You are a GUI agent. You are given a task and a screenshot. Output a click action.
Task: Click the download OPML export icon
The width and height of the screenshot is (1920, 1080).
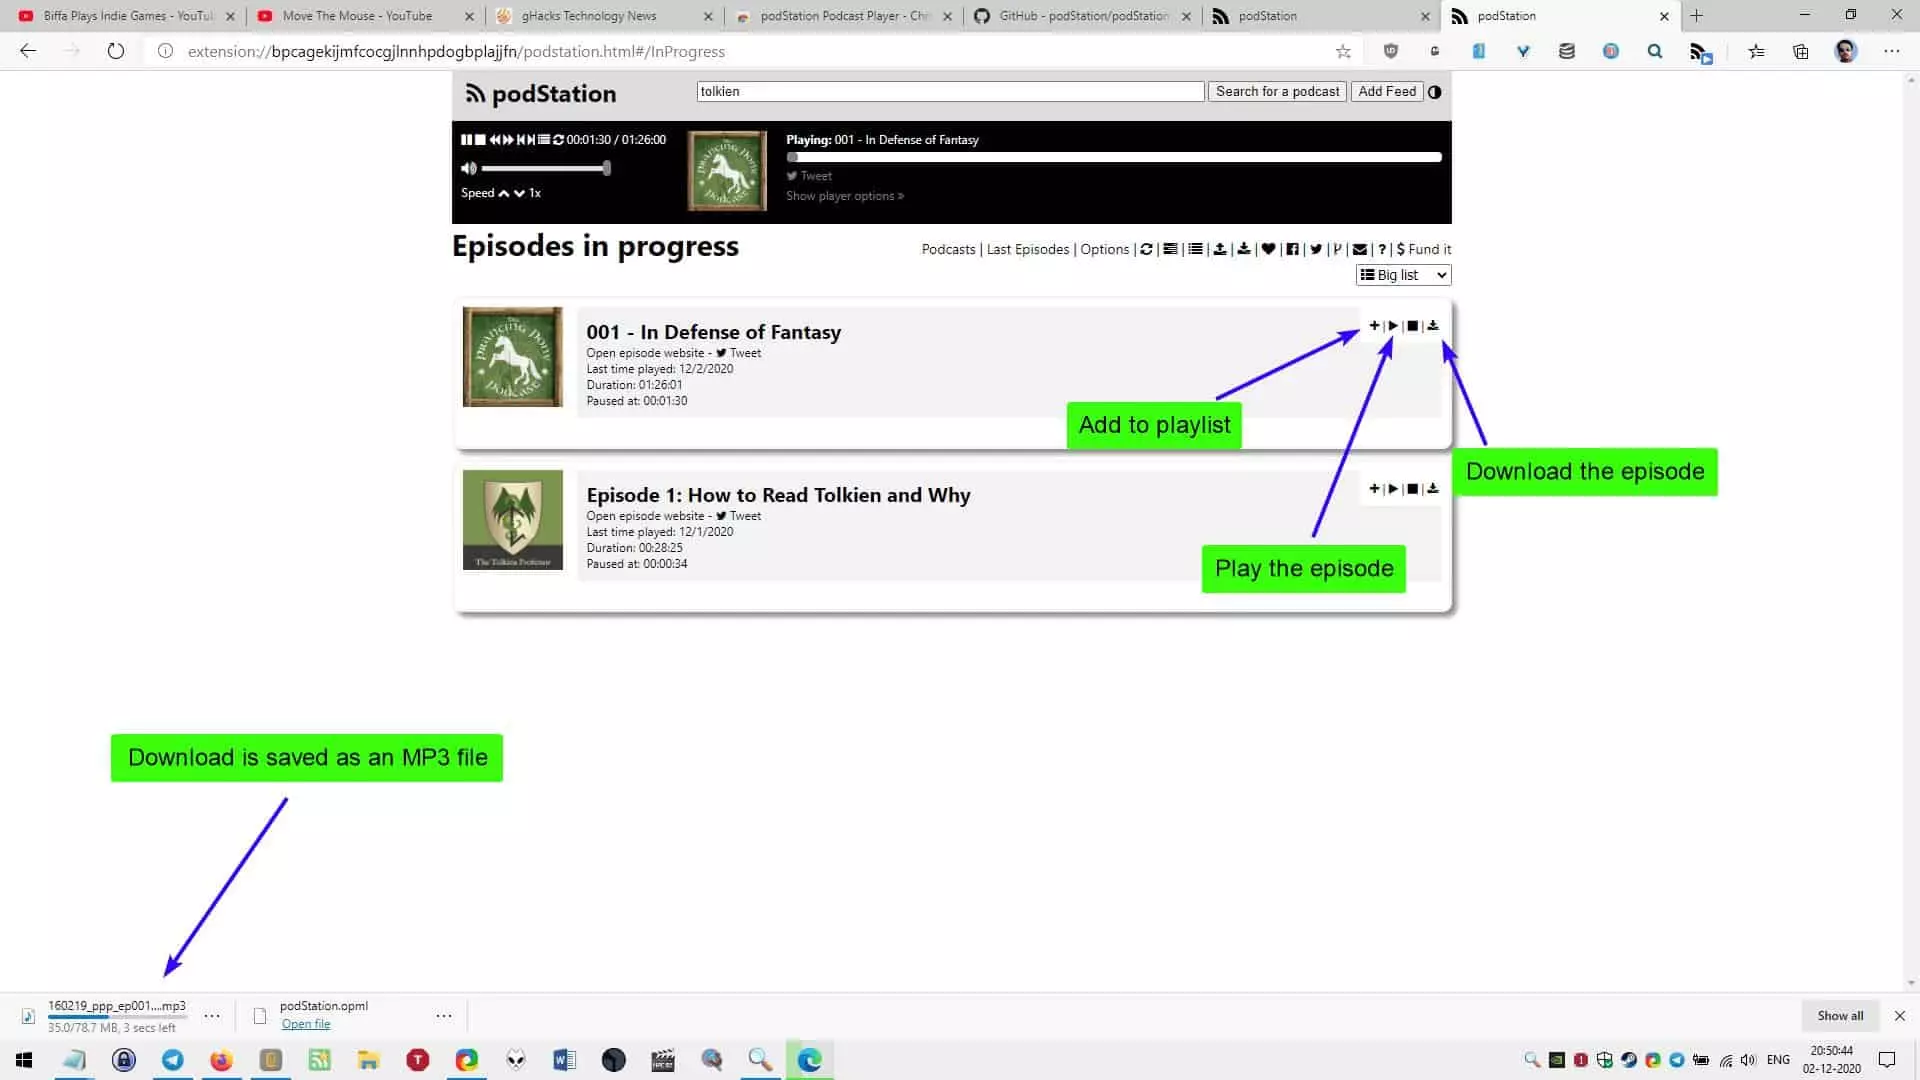[1244, 249]
